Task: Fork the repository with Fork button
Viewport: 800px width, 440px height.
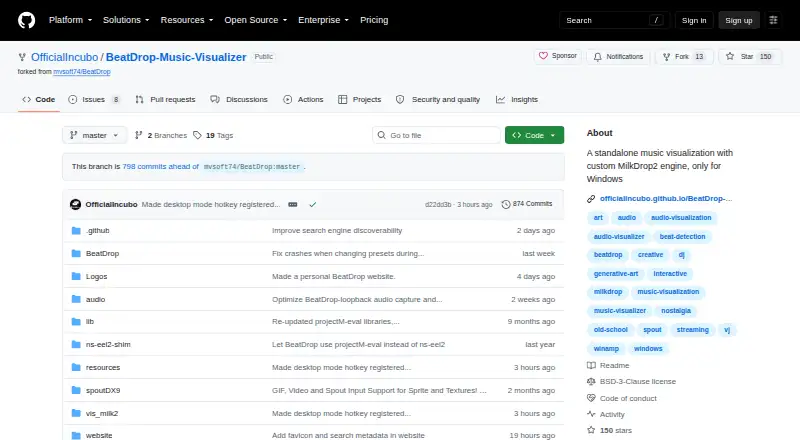Action: click(x=684, y=57)
